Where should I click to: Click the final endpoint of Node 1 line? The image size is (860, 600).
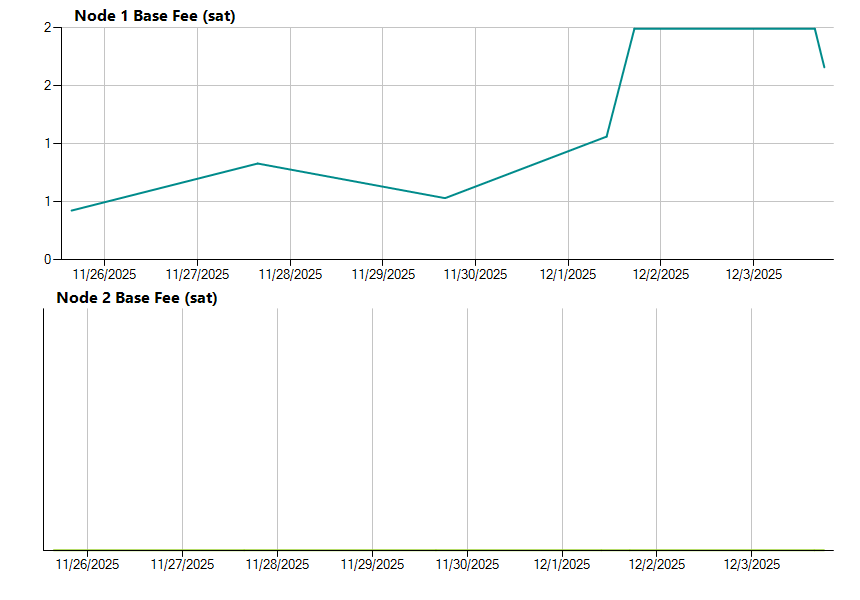[x=824, y=67]
